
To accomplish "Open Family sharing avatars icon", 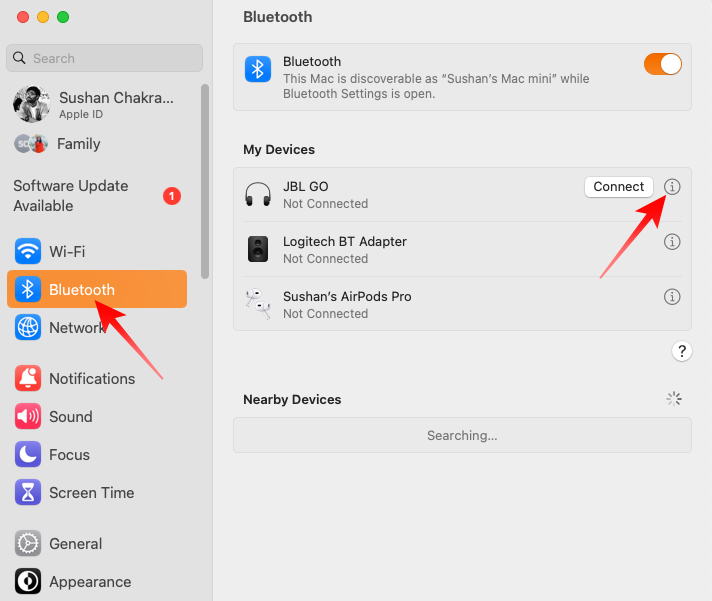I will pos(31,144).
